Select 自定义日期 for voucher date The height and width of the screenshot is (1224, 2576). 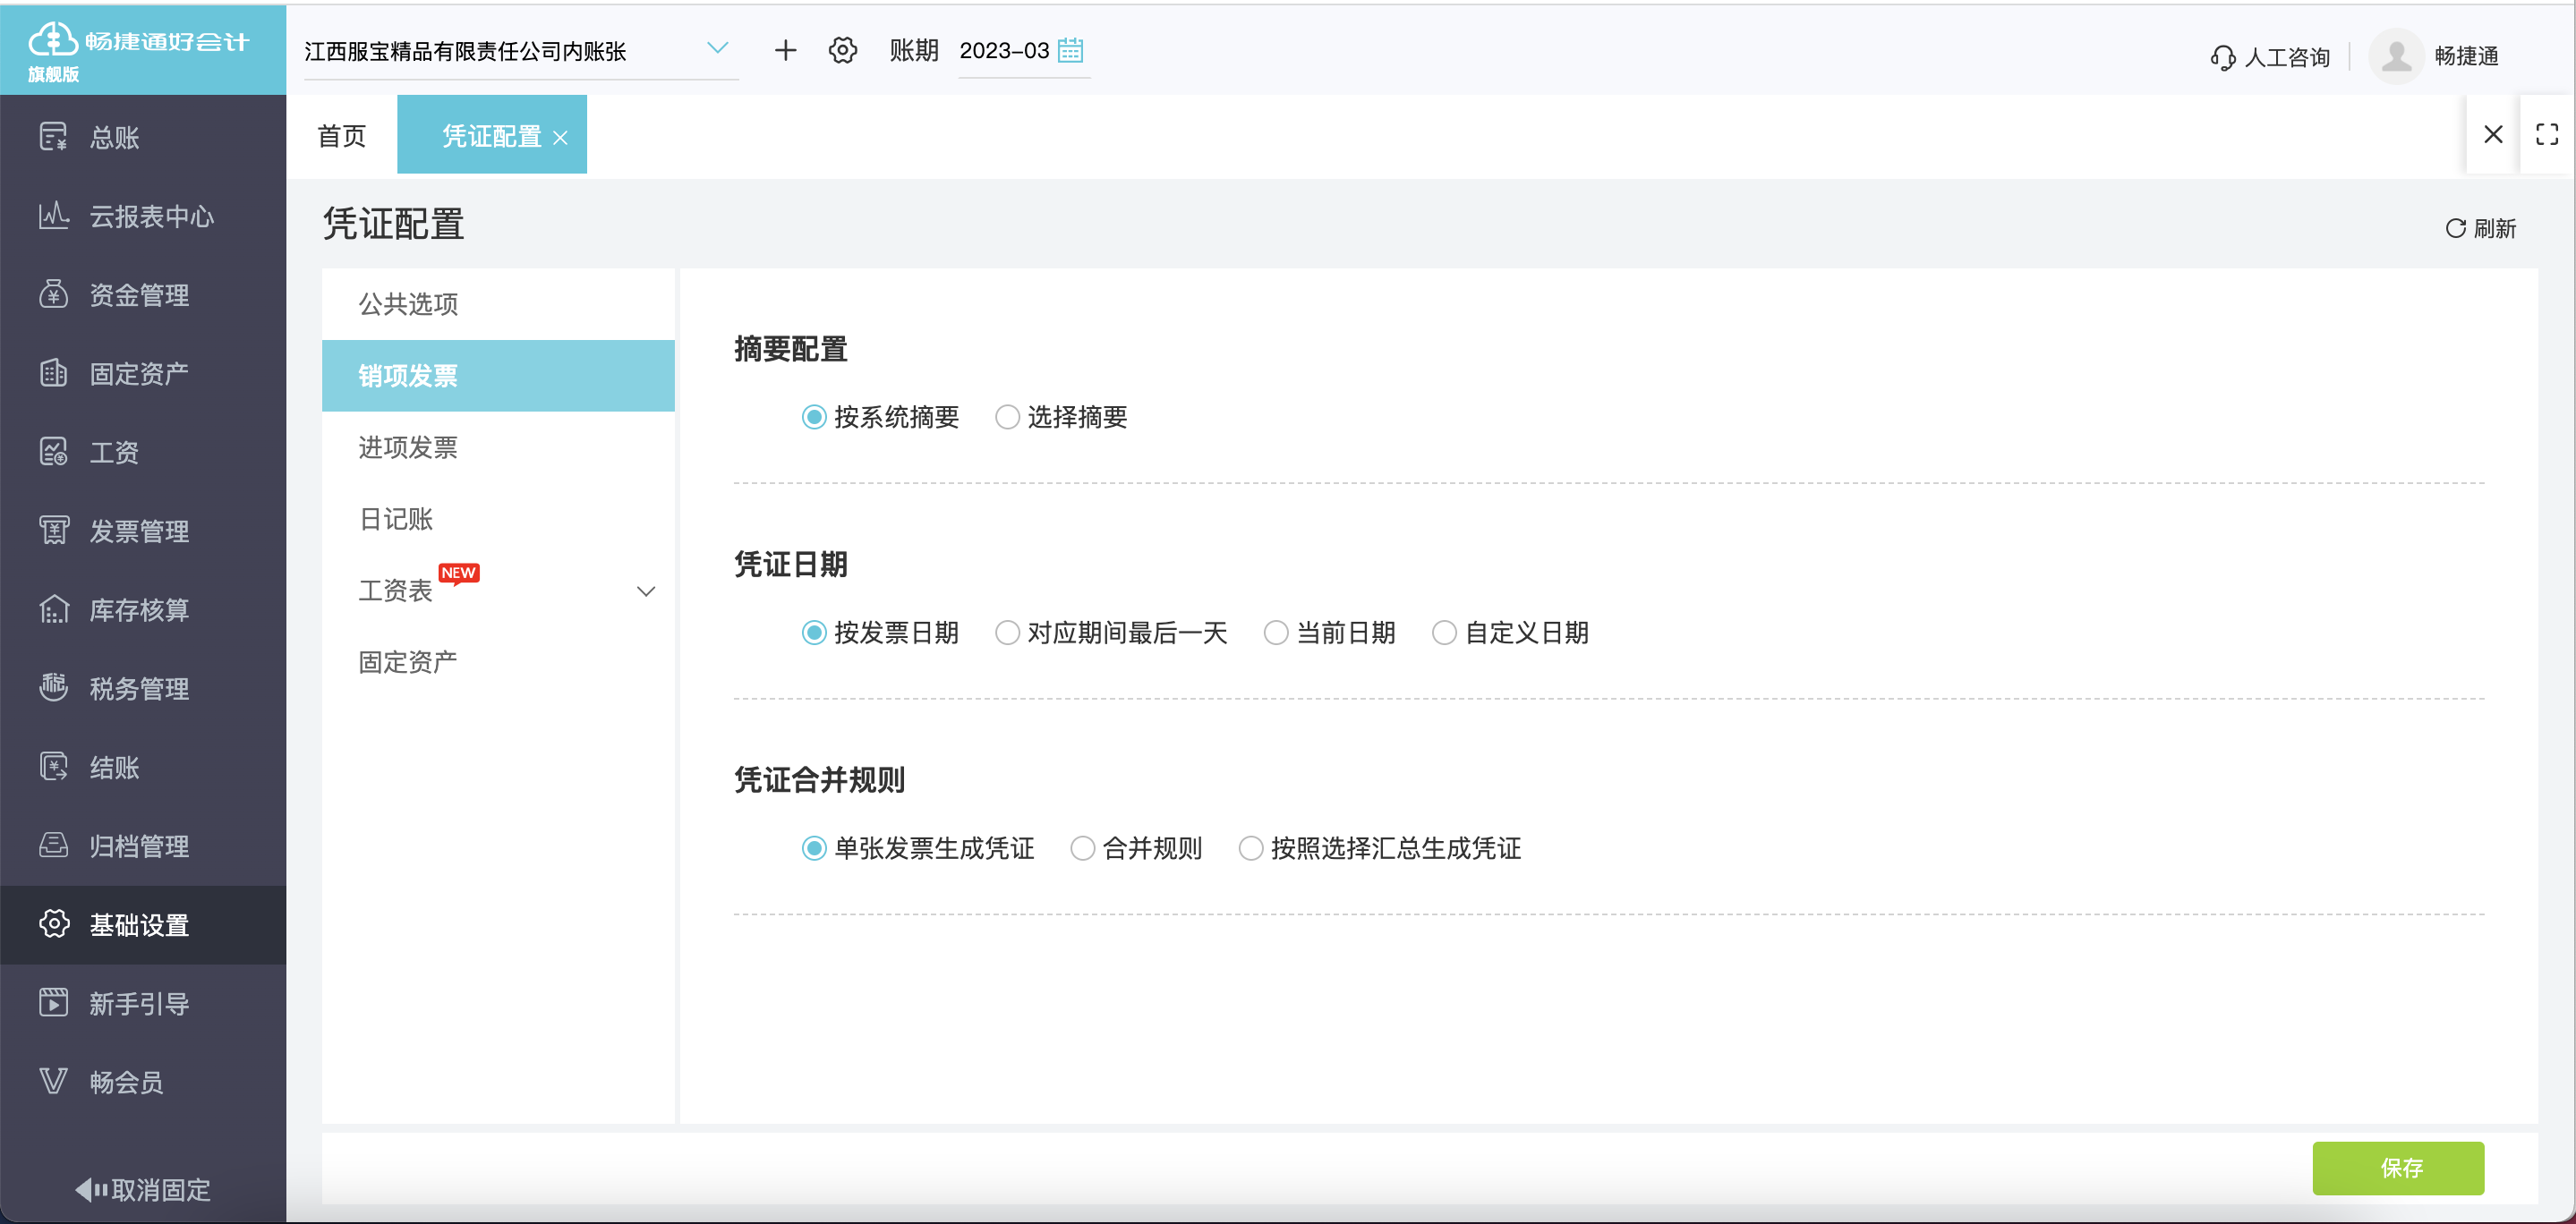click(1444, 633)
